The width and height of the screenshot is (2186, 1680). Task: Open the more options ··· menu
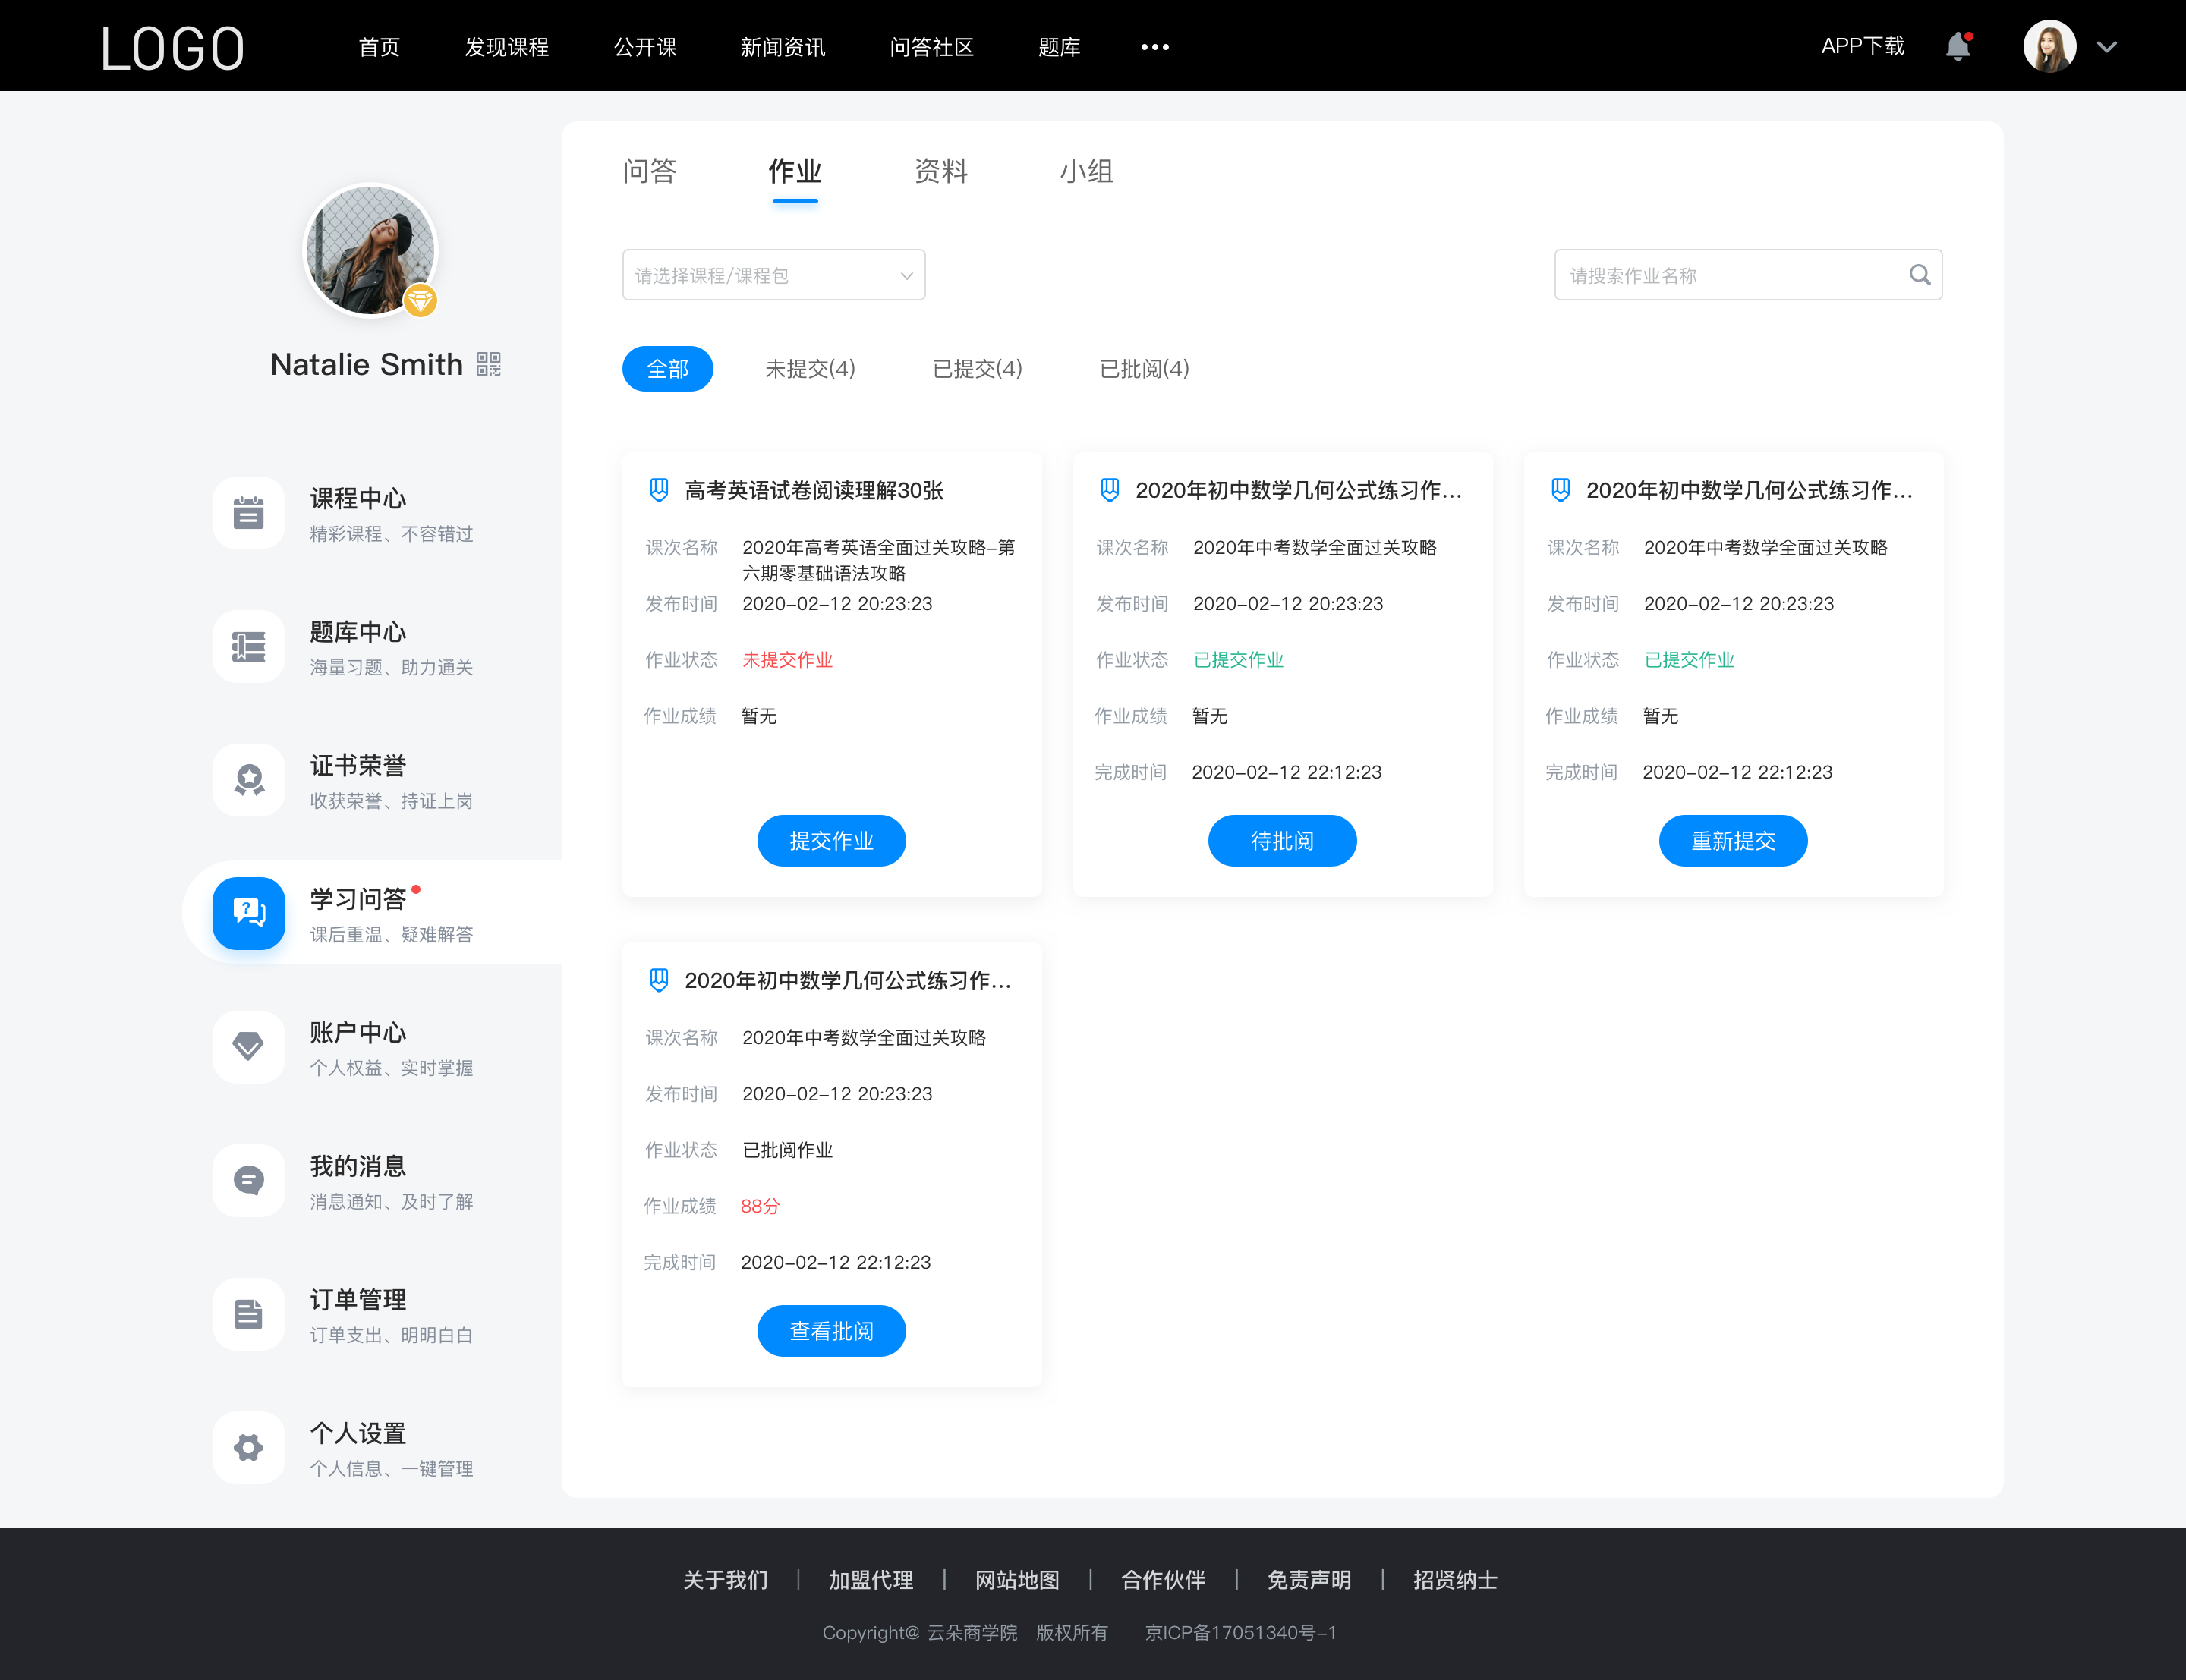(1156, 44)
